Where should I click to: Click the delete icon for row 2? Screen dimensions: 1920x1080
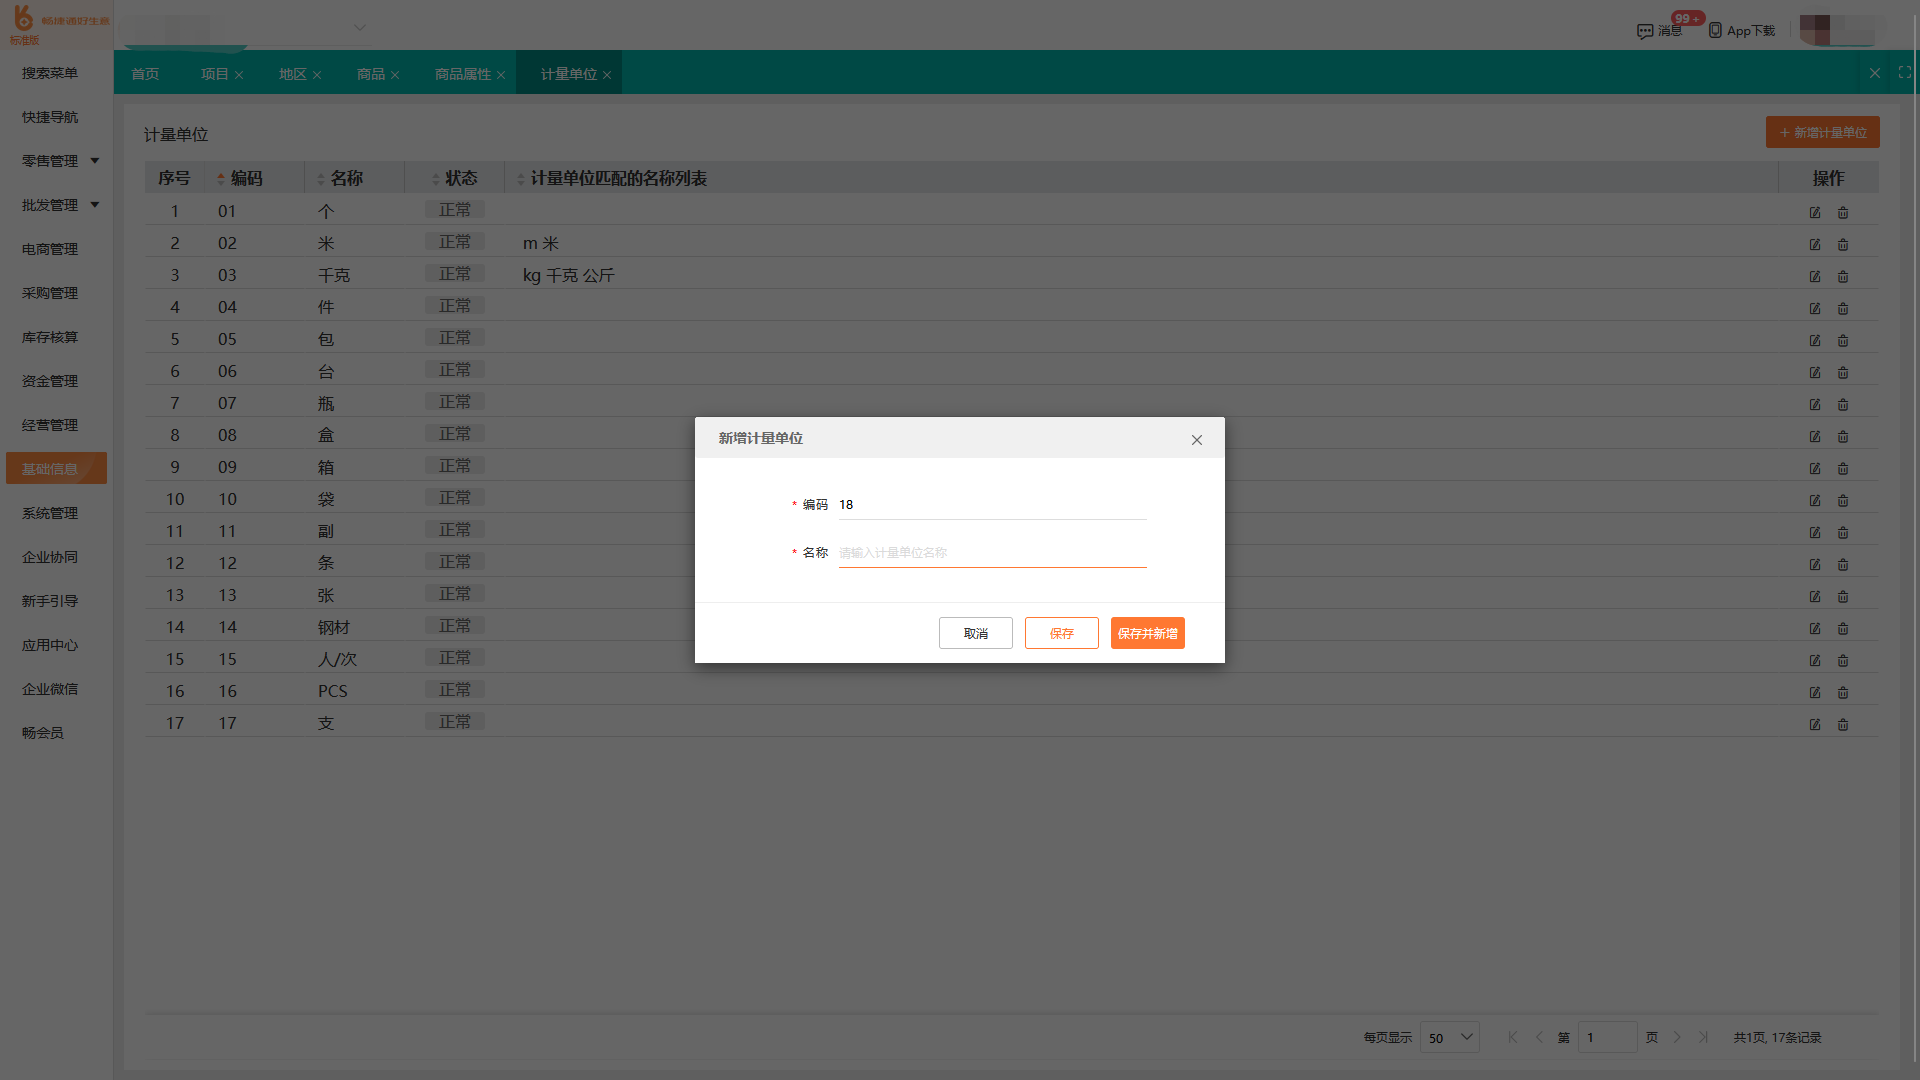tap(1844, 244)
